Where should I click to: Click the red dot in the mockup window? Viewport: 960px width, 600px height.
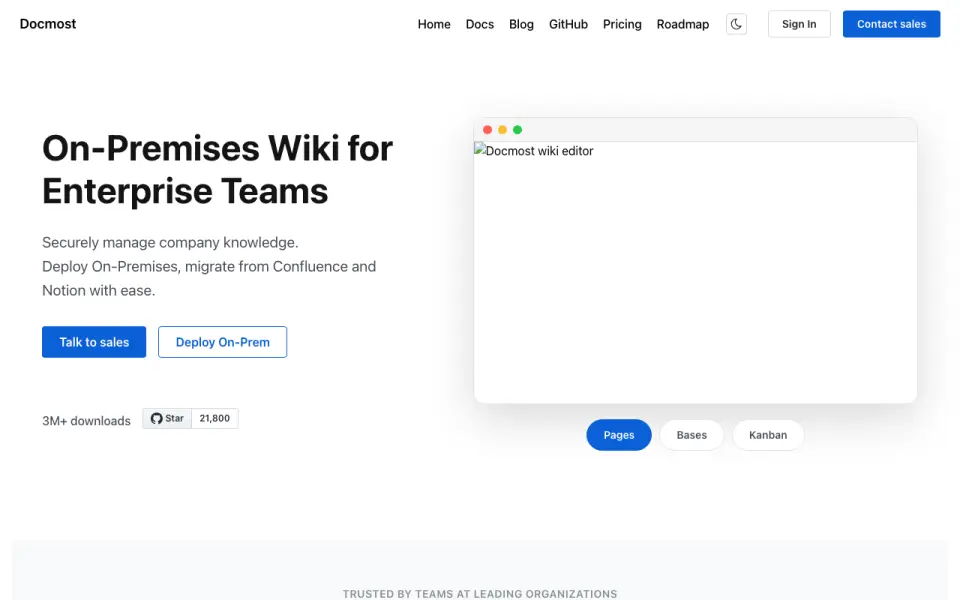coord(487,130)
